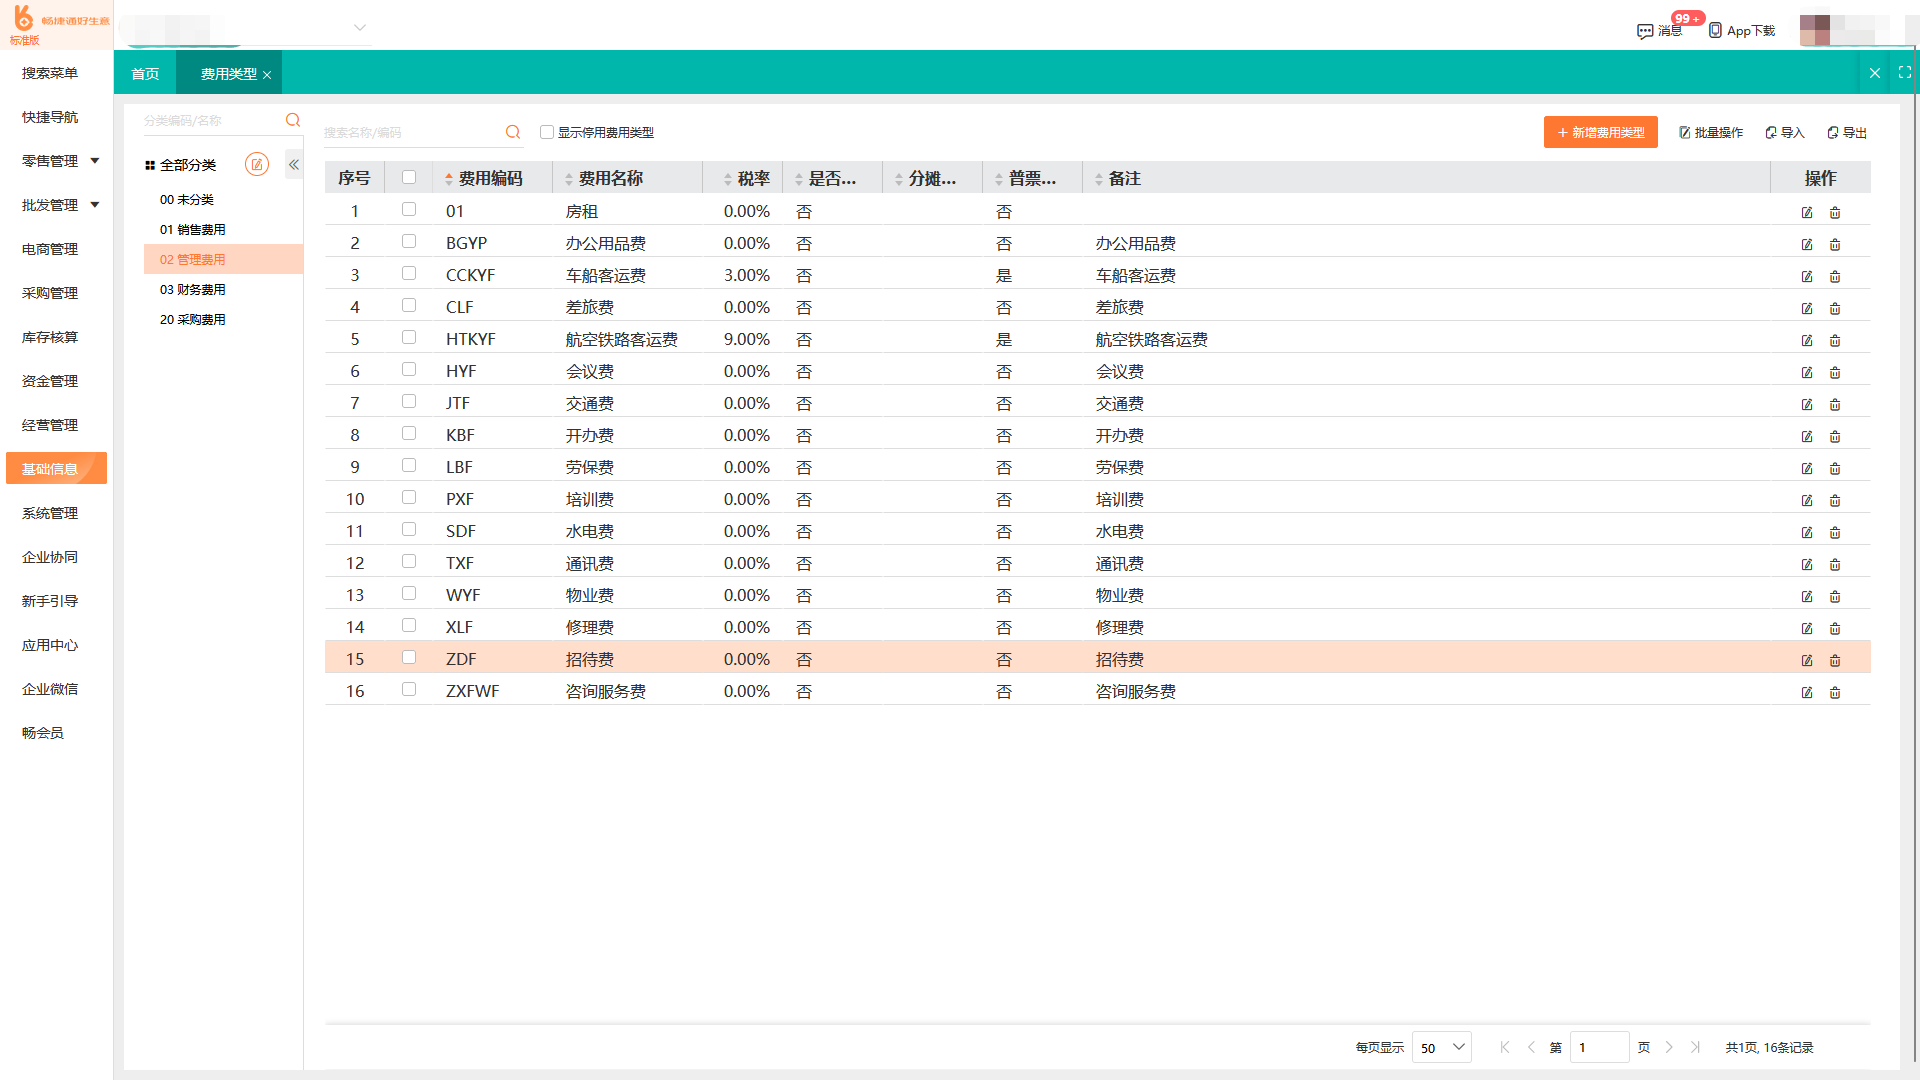The height and width of the screenshot is (1080, 1920).
Task: Select page size 50 dropdown
Action: coord(1440,1047)
